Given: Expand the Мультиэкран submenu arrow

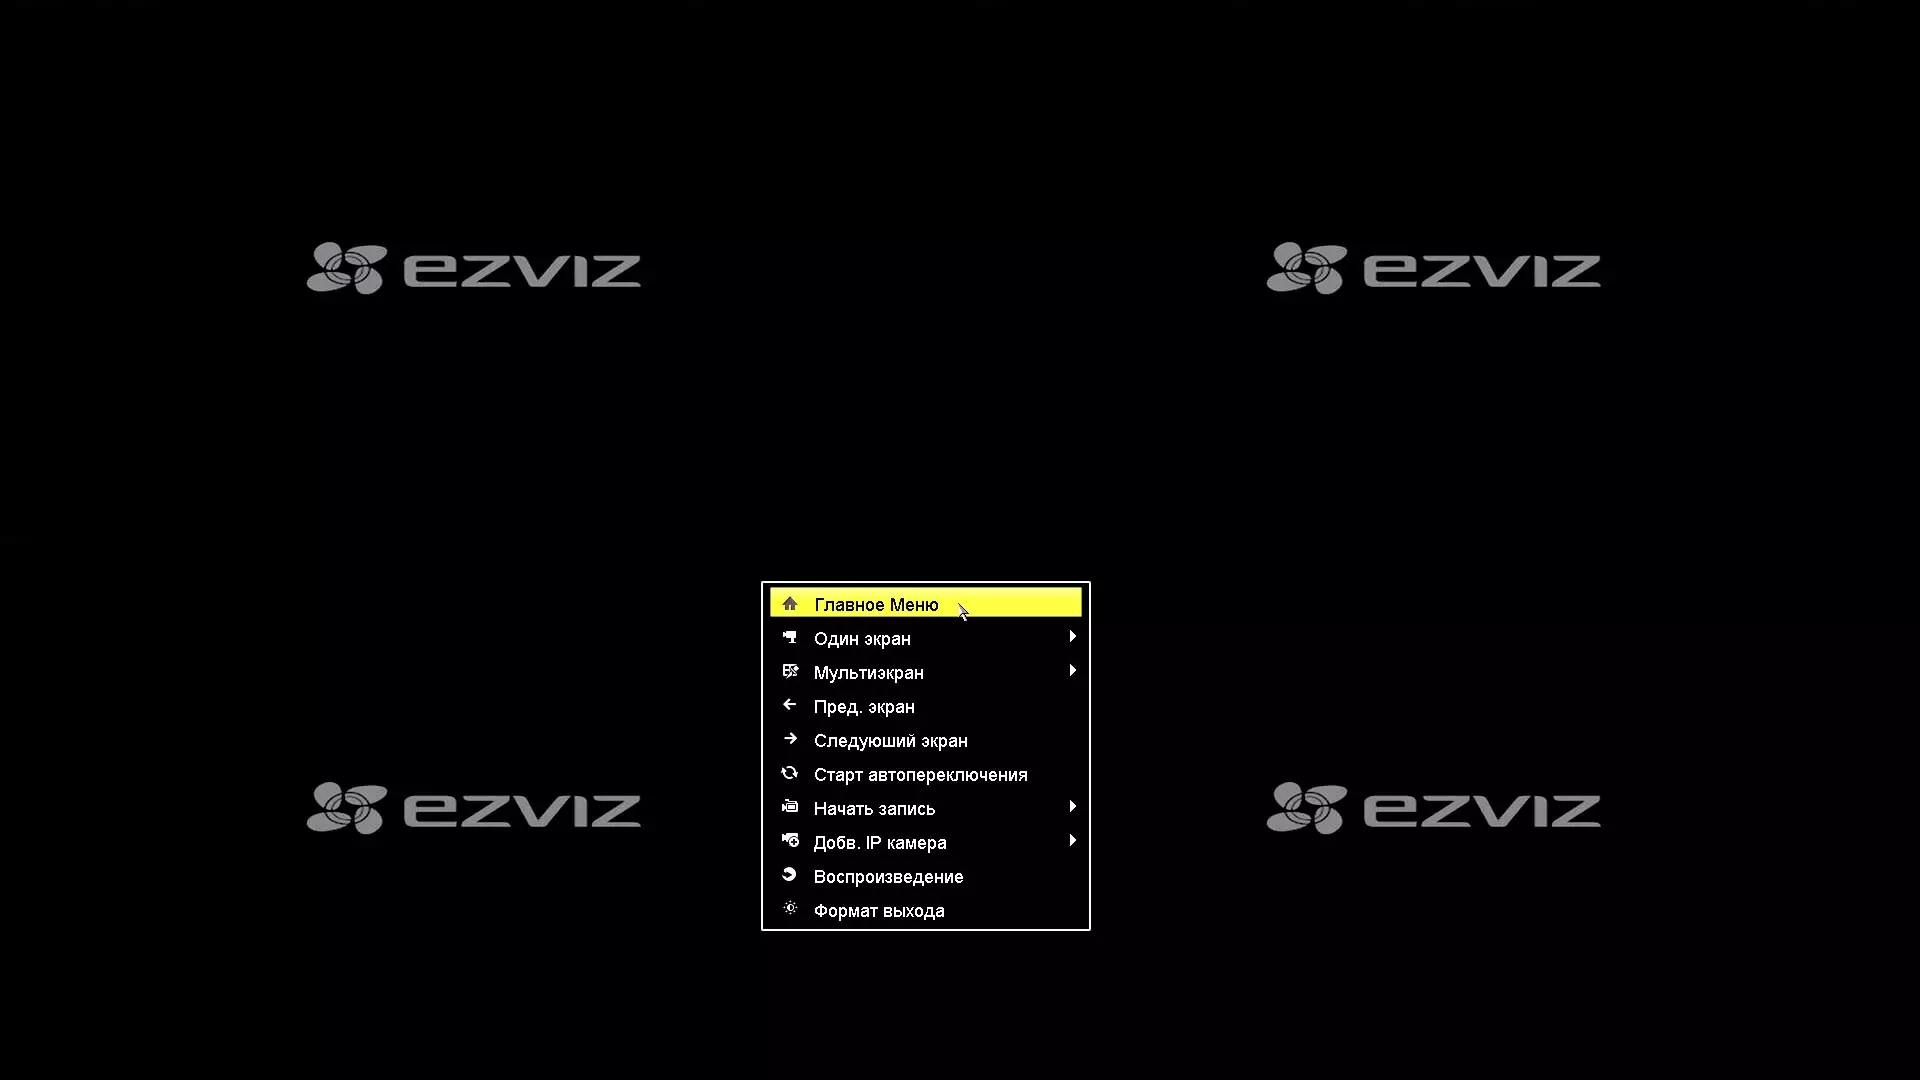Looking at the screenshot, I should pyautogui.click(x=1071, y=673).
